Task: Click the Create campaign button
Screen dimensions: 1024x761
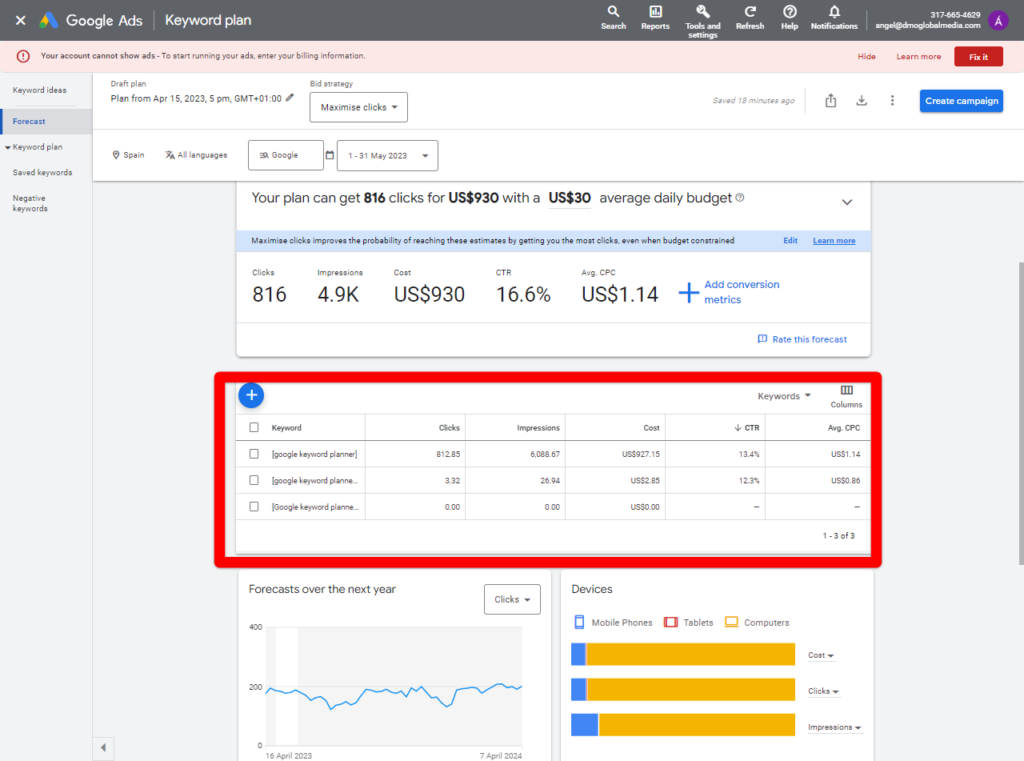Action: [961, 100]
